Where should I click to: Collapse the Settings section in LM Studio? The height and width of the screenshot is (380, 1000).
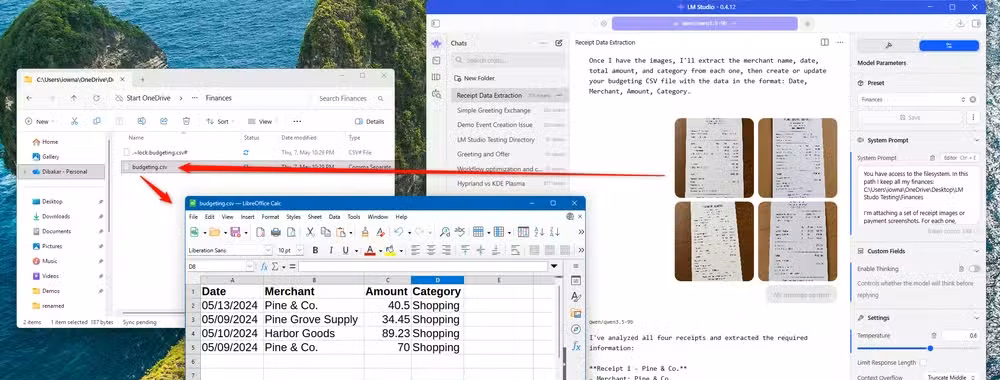point(976,318)
